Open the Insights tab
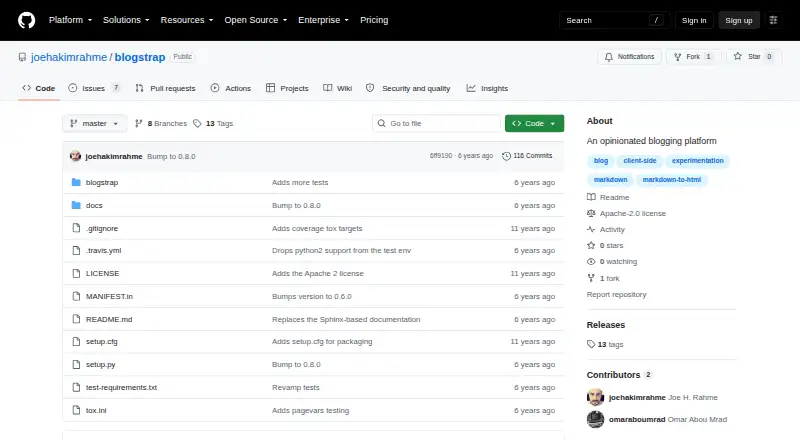The width and height of the screenshot is (800, 440). (x=487, y=88)
